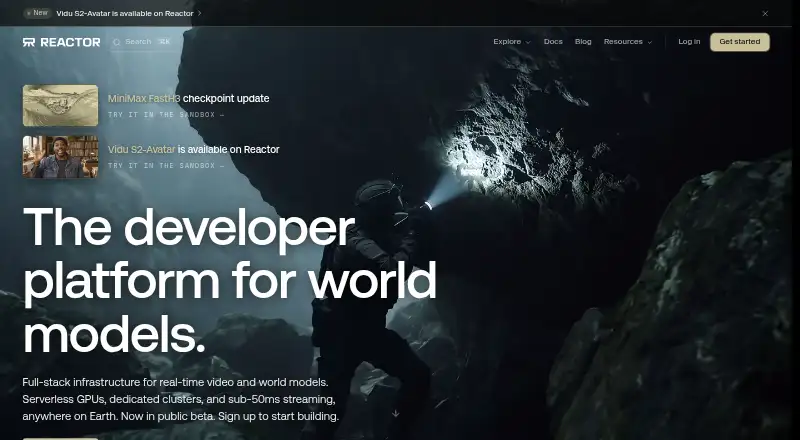Image resolution: width=800 pixels, height=440 pixels.
Task: Click MiniMax FastH3 checkpoint update headline
Action: tap(188, 99)
